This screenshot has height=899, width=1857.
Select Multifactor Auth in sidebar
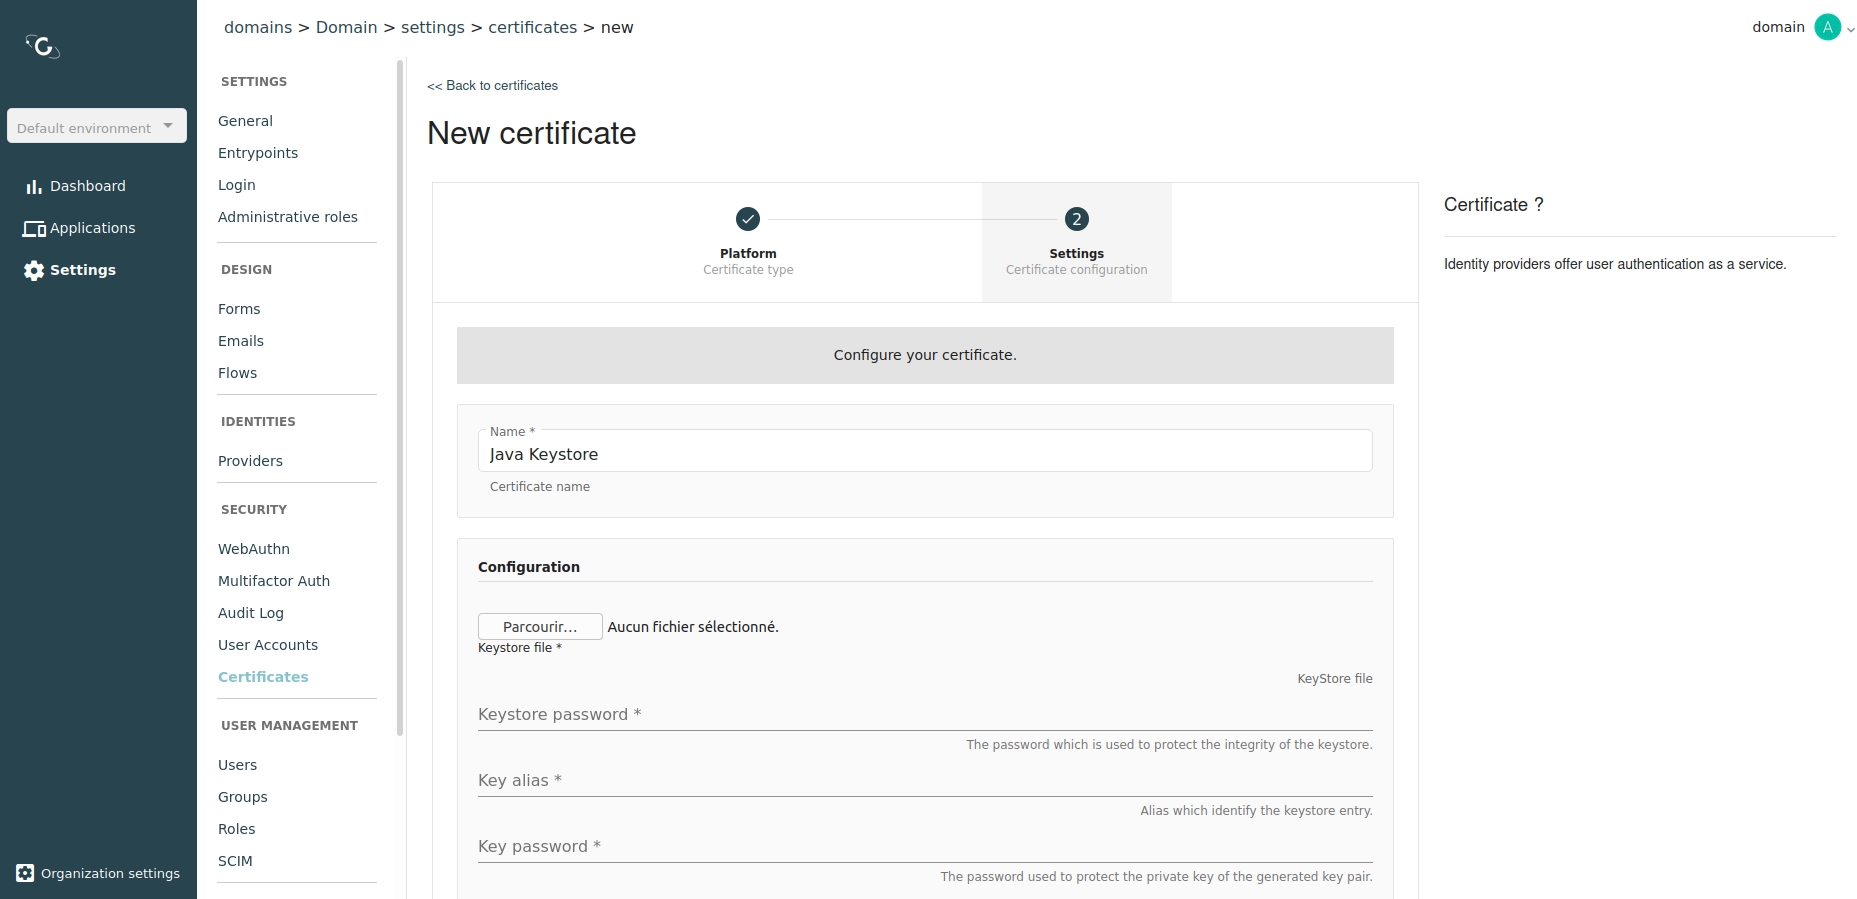click(x=273, y=581)
